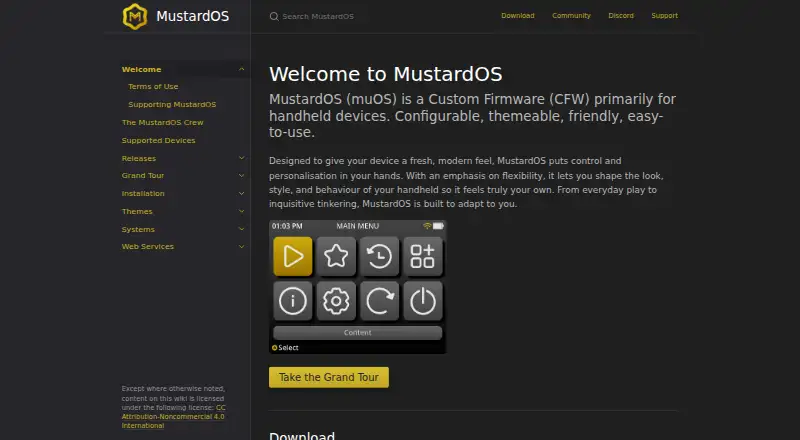Expand the Installation section chevron
The height and width of the screenshot is (440, 800).
(241, 193)
